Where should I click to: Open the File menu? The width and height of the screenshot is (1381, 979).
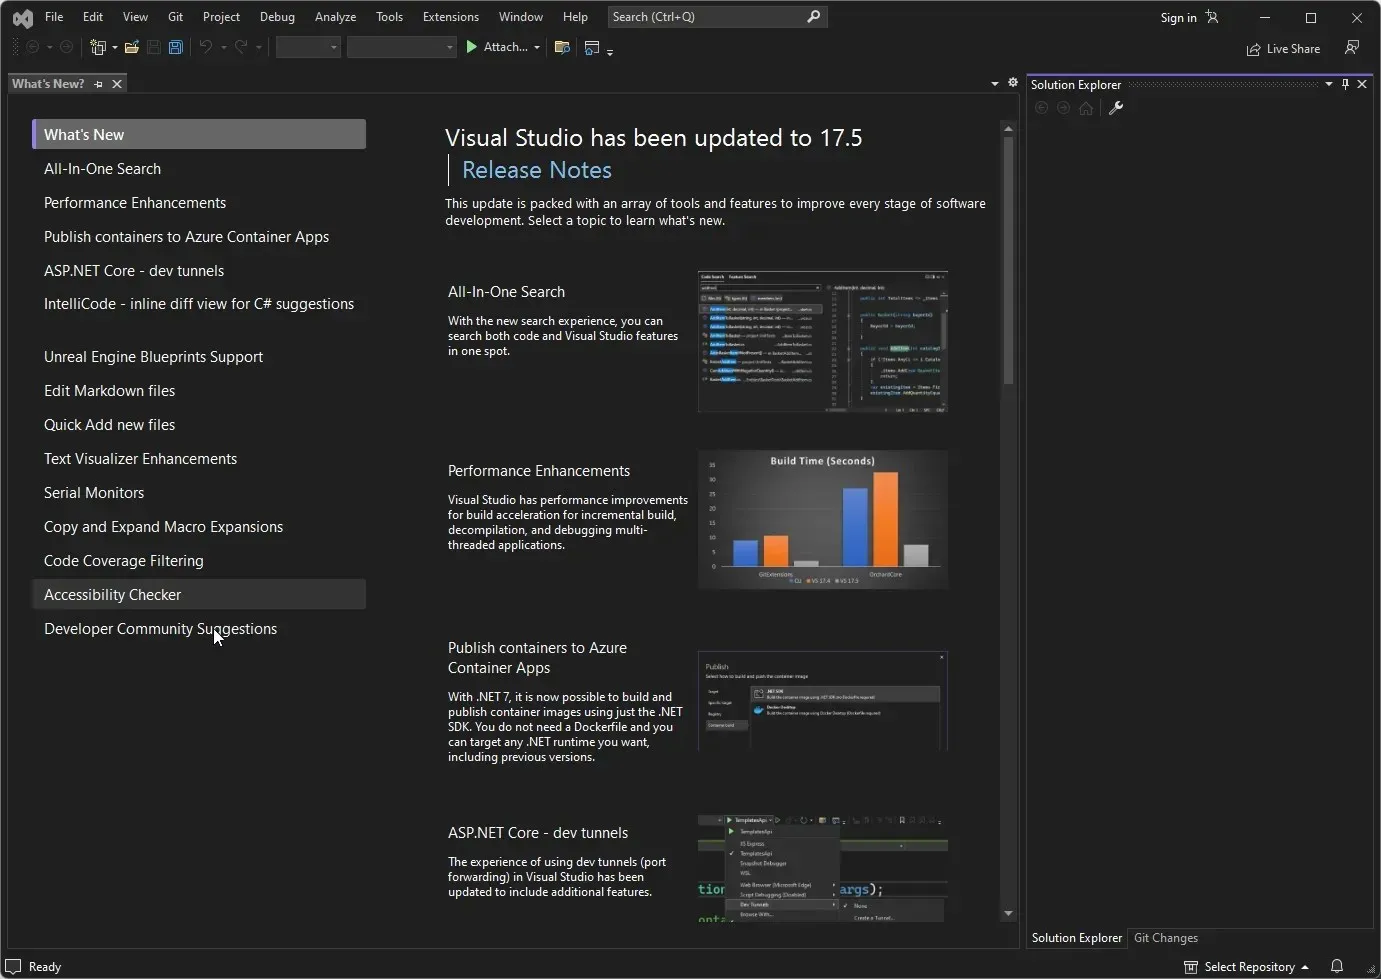(54, 17)
